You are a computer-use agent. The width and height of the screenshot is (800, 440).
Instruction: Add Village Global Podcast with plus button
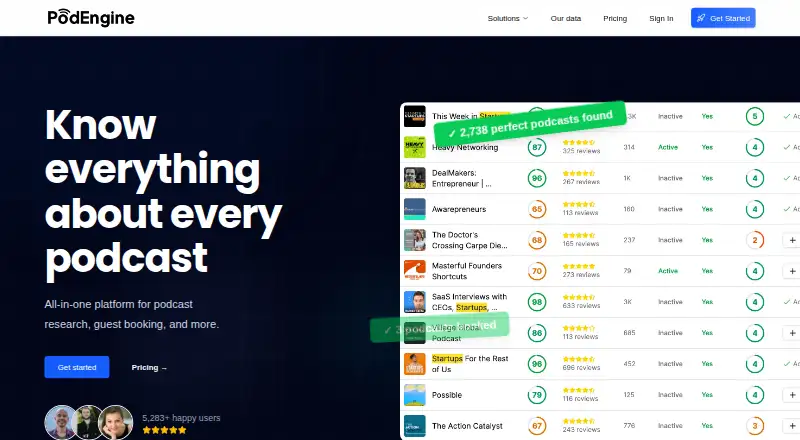pyautogui.click(x=792, y=333)
